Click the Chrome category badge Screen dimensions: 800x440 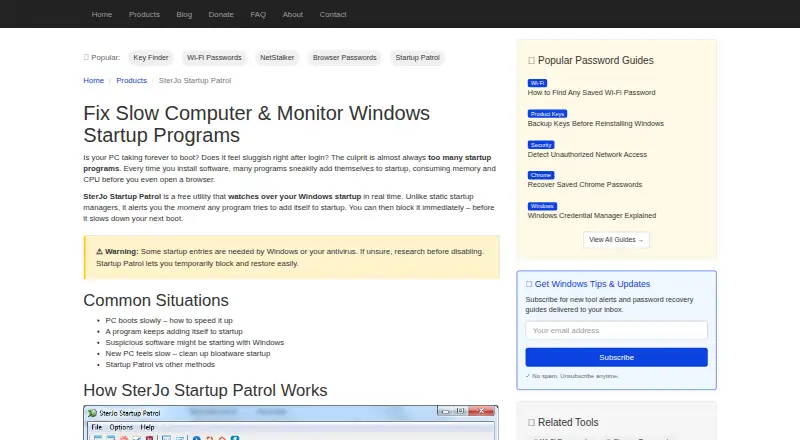[541, 175]
